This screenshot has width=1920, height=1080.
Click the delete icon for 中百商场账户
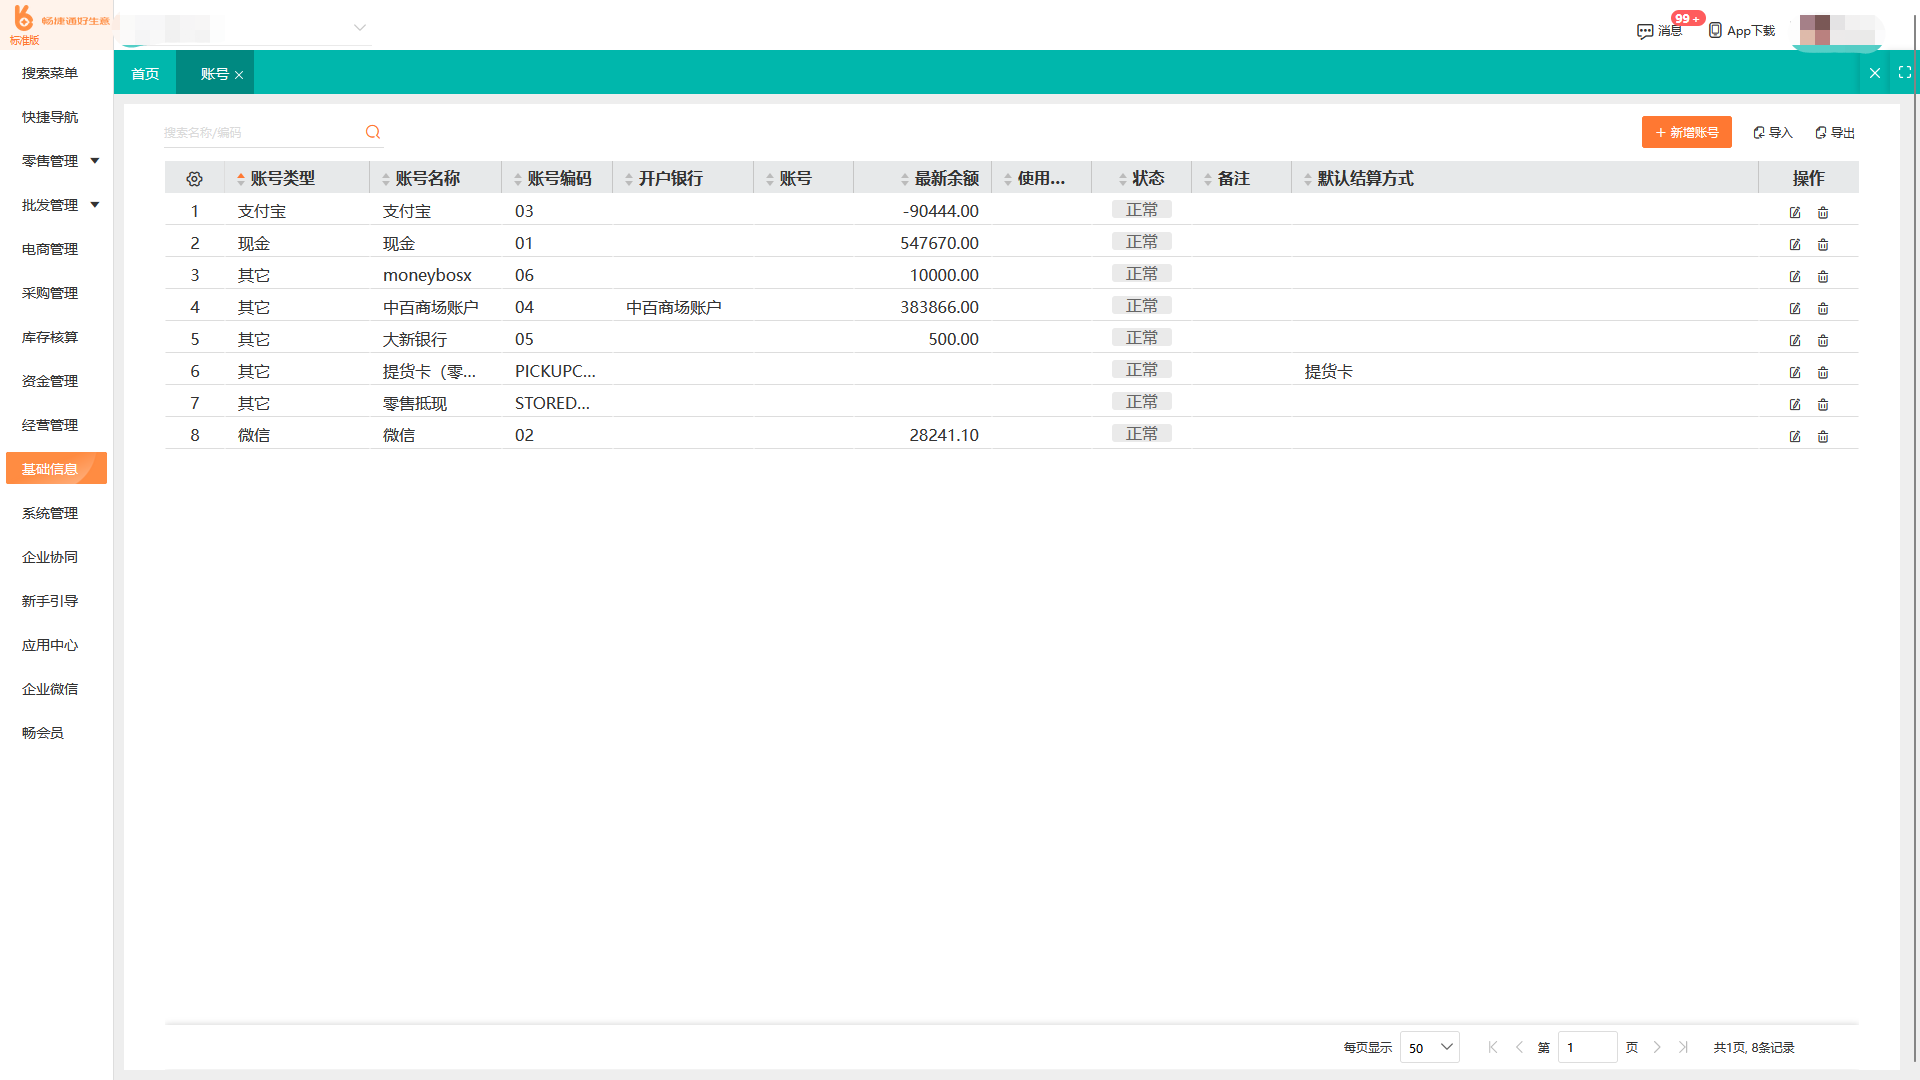pyautogui.click(x=1824, y=307)
